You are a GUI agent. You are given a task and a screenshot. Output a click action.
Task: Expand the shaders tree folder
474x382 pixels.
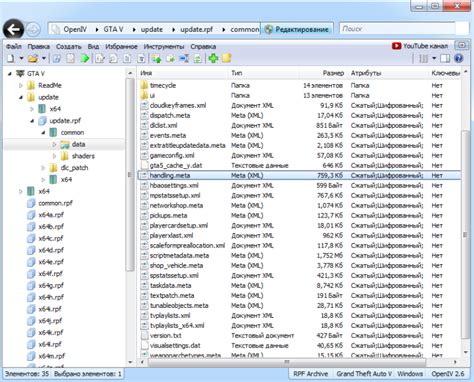pos(54,156)
